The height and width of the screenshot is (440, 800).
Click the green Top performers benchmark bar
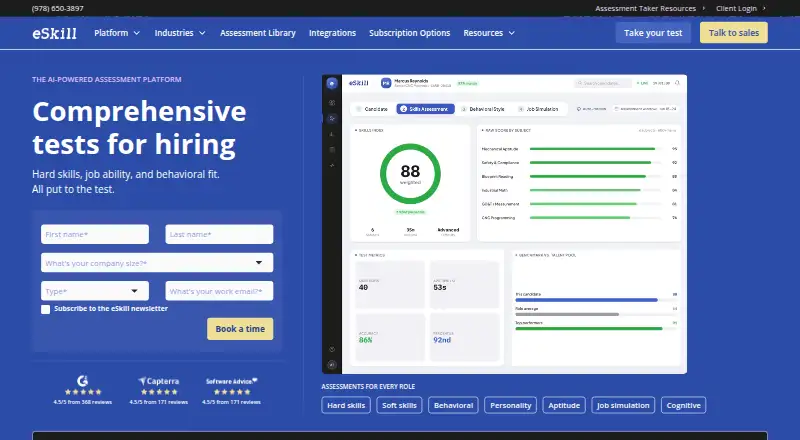pyautogui.click(x=589, y=329)
